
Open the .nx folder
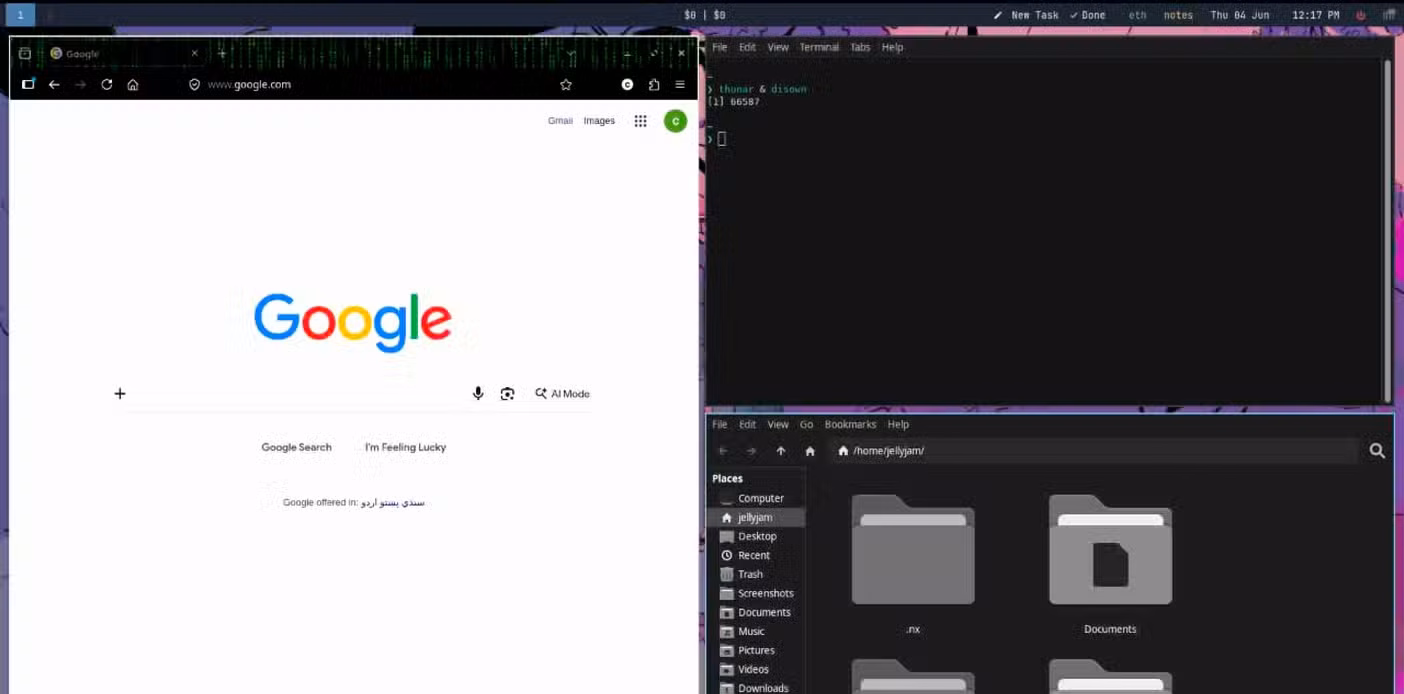(913, 550)
